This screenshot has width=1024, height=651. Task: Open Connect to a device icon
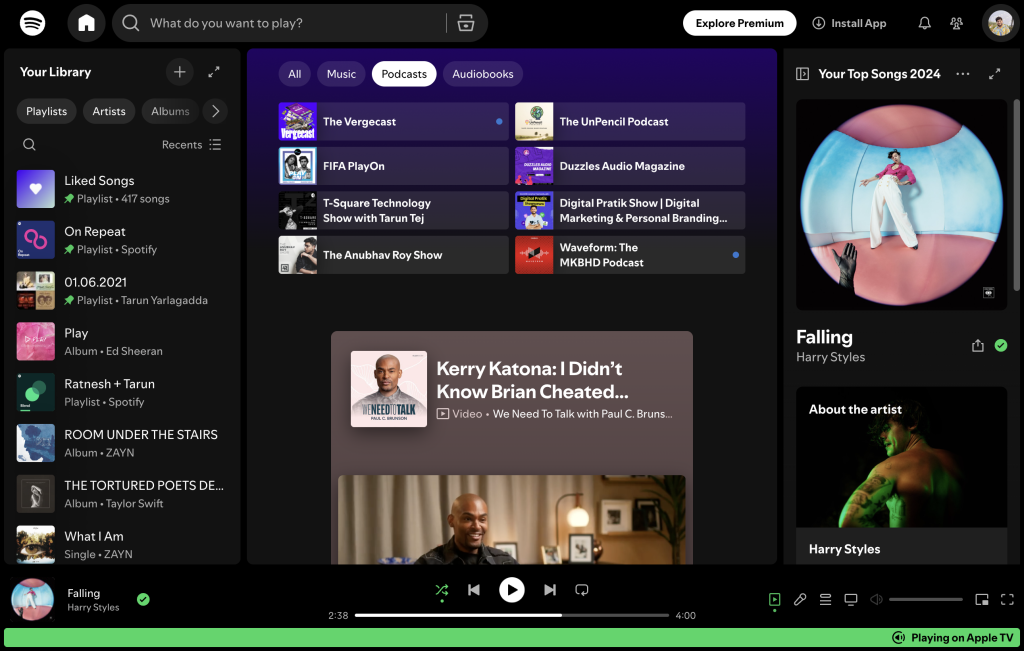pos(851,600)
